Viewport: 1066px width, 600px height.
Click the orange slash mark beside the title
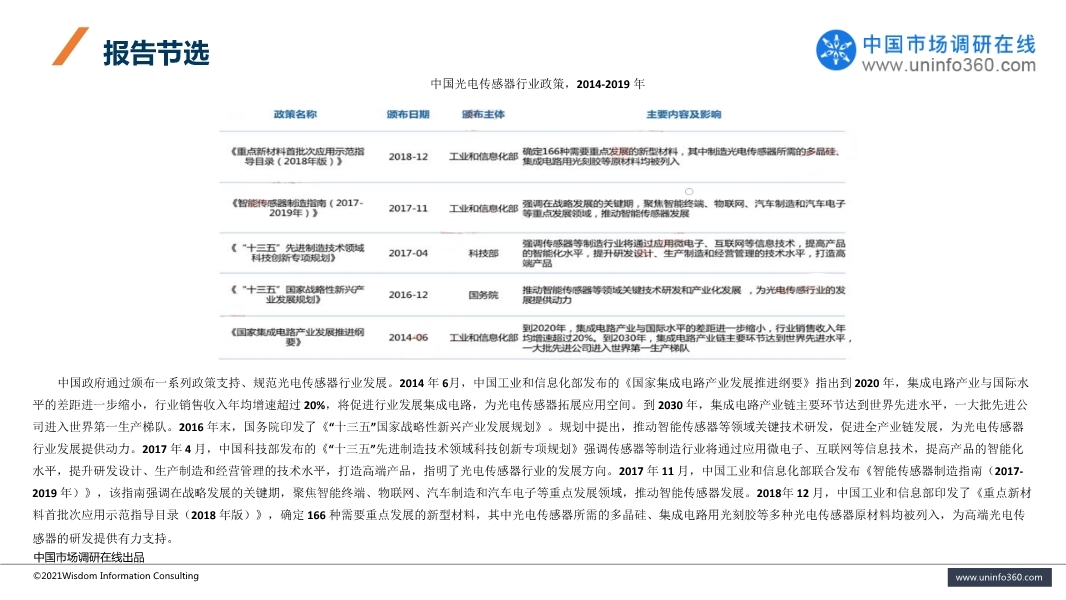coord(70,47)
